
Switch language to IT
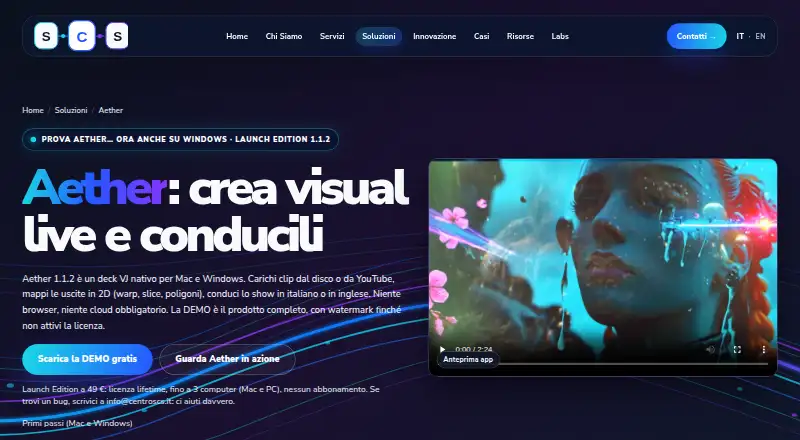pos(740,36)
